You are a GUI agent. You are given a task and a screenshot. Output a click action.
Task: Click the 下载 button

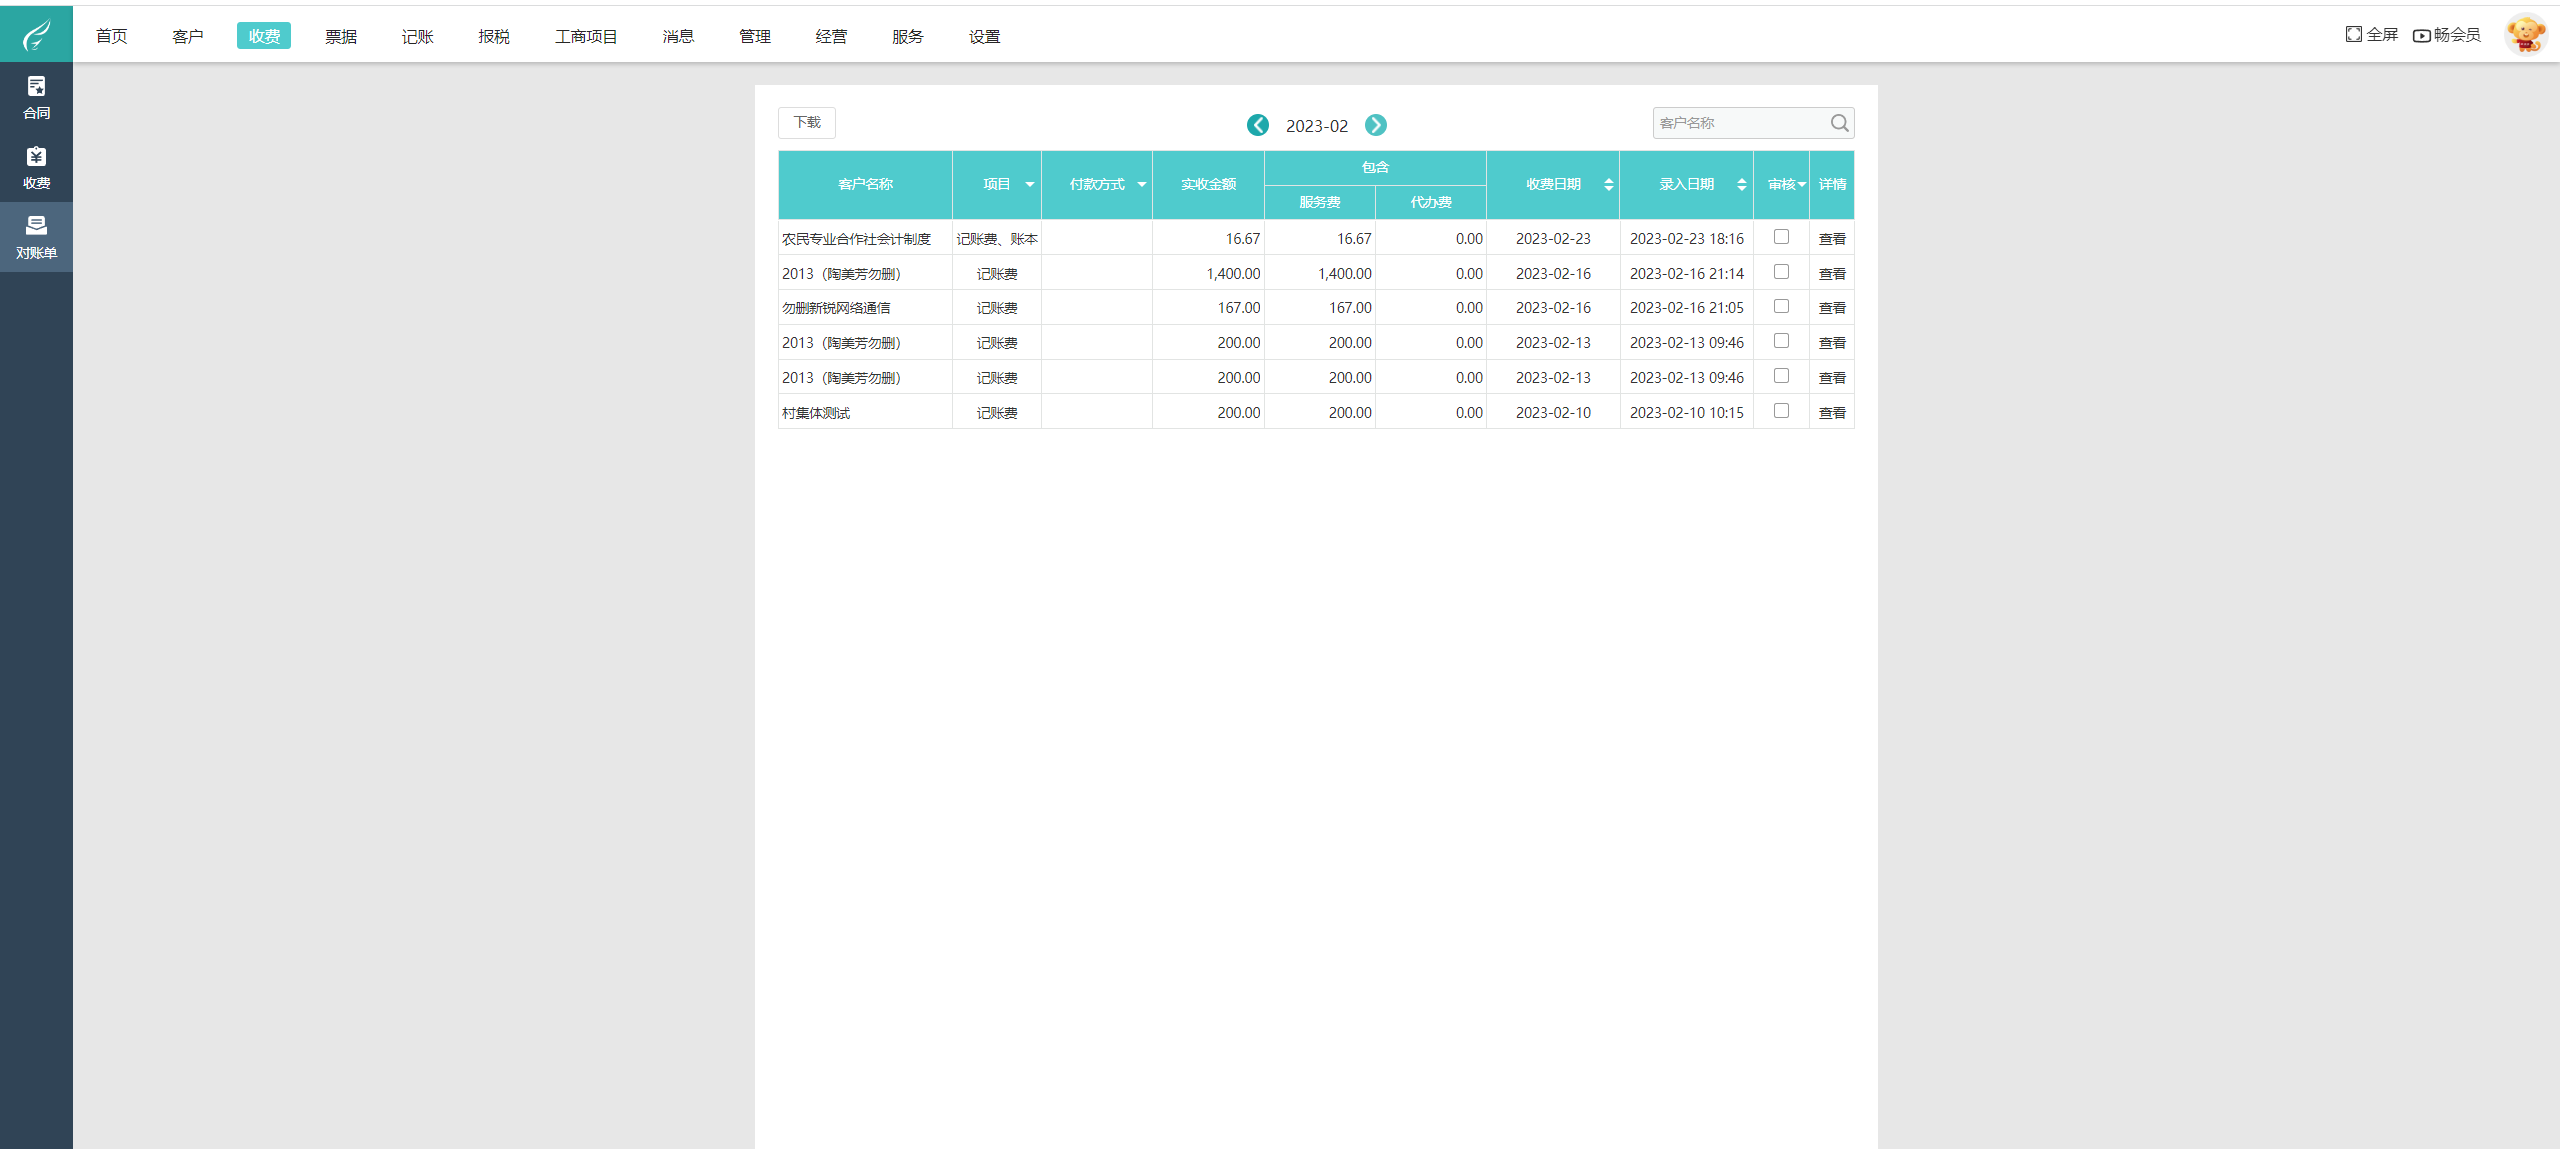(x=807, y=121)
